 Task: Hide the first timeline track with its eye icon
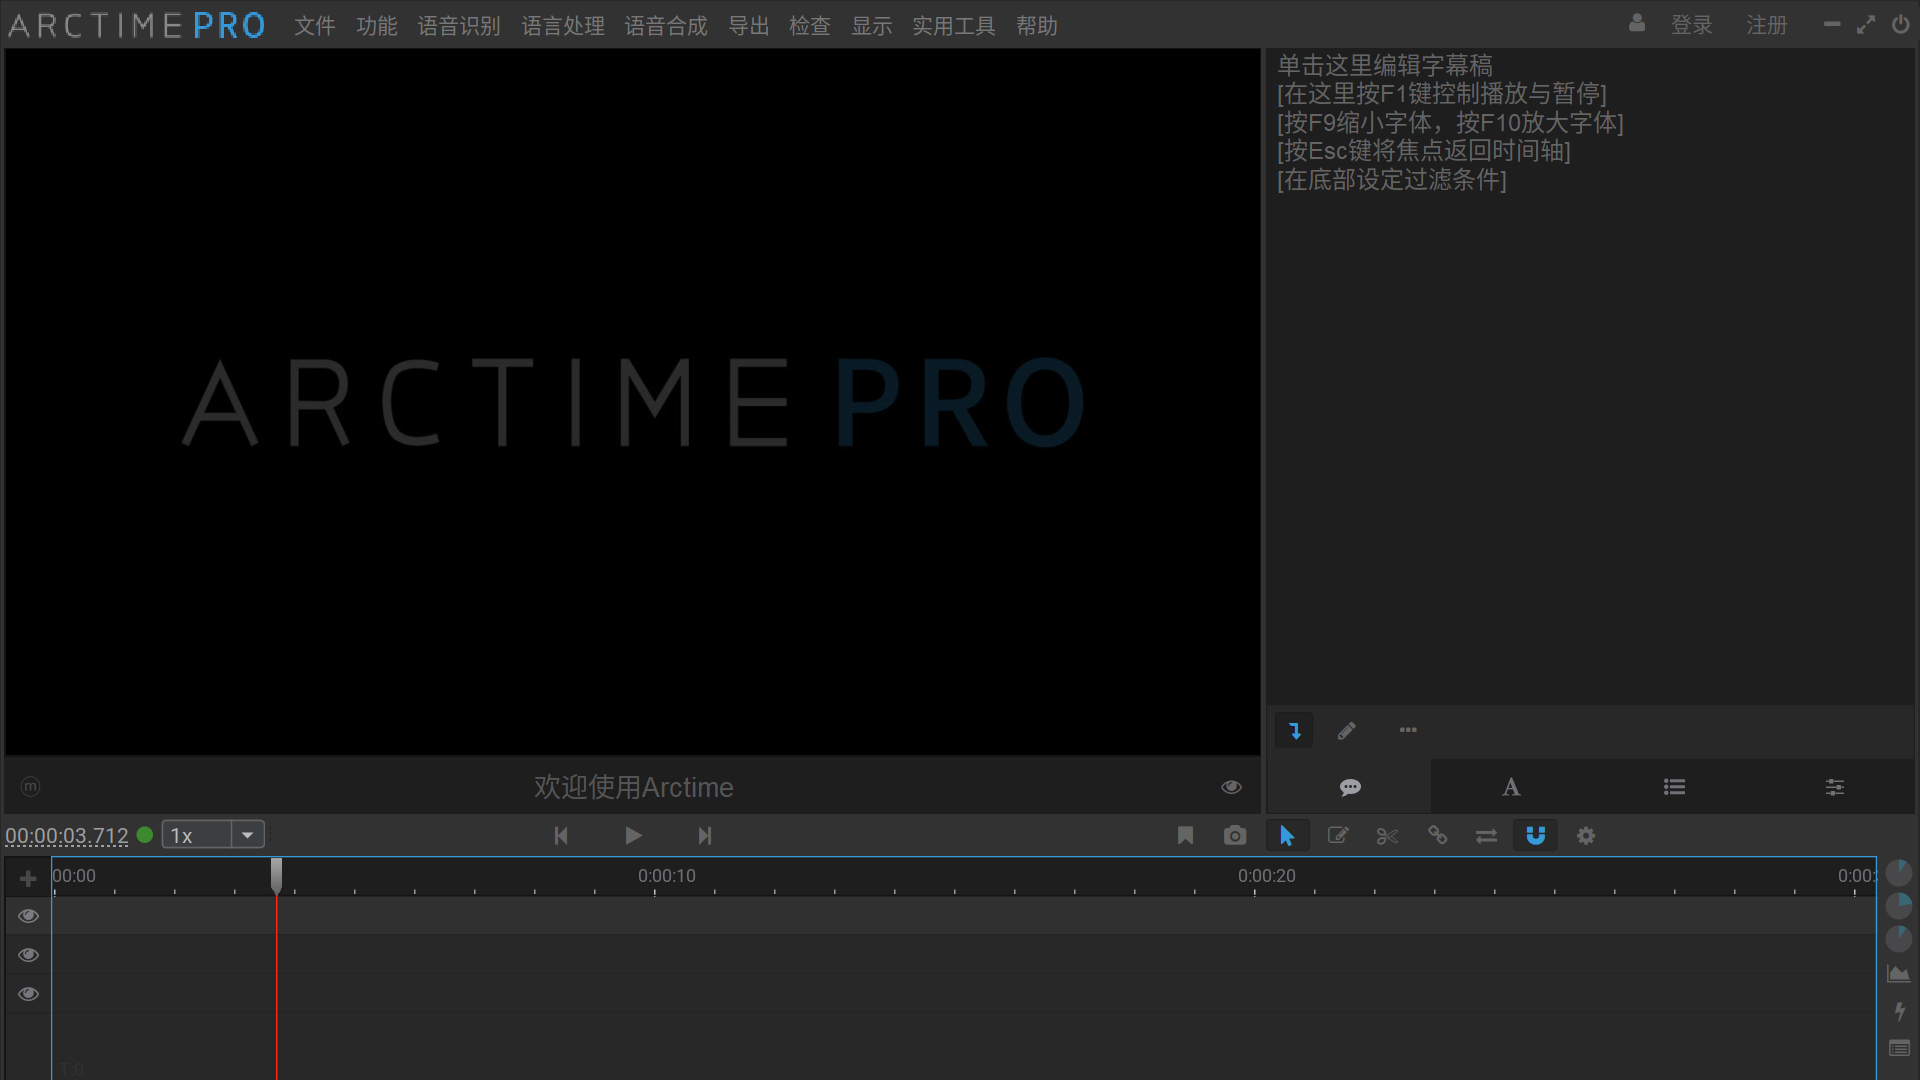coord(27,916)
